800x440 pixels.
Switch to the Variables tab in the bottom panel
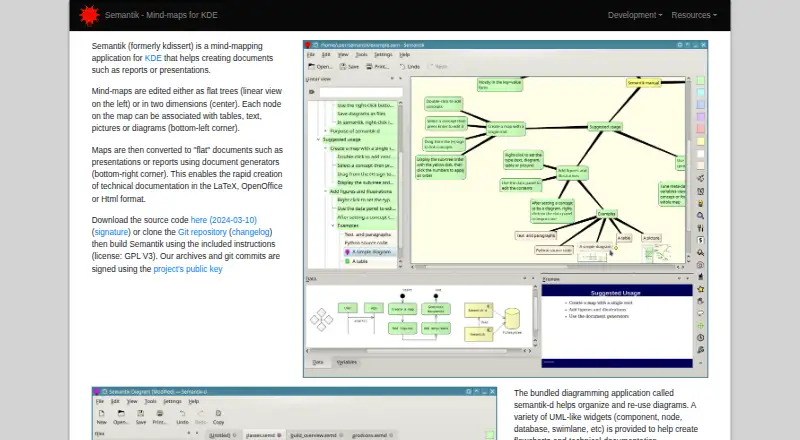[x=346, y=362]
